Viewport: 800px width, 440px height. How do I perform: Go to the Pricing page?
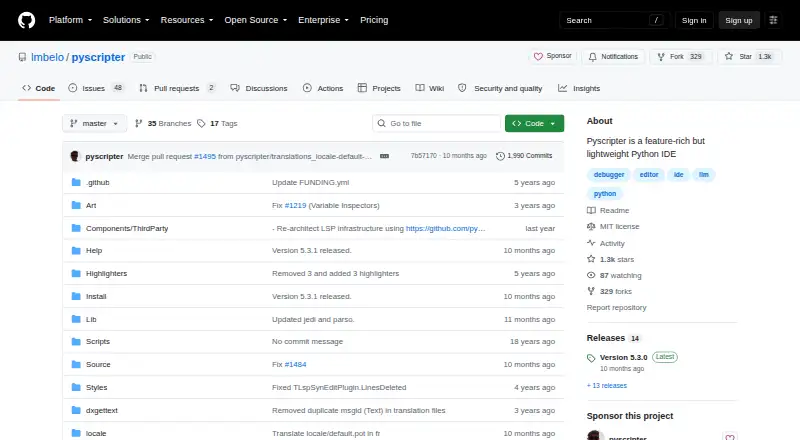point(374,20)
